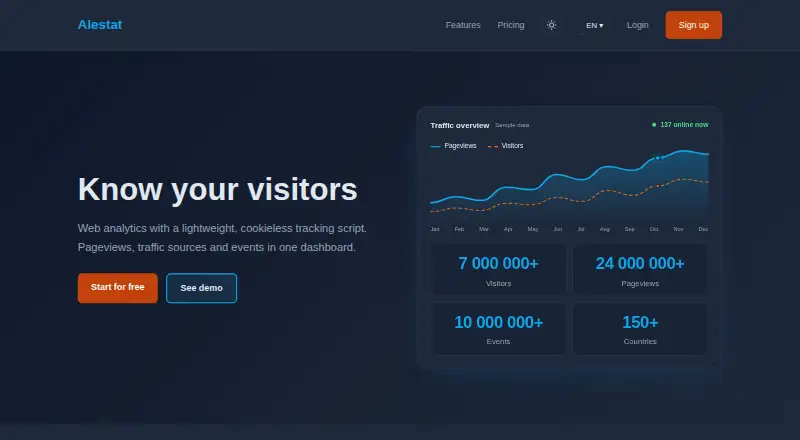Click the Start for free button
The image size is (800, 440).
click(x=117, y=287)
